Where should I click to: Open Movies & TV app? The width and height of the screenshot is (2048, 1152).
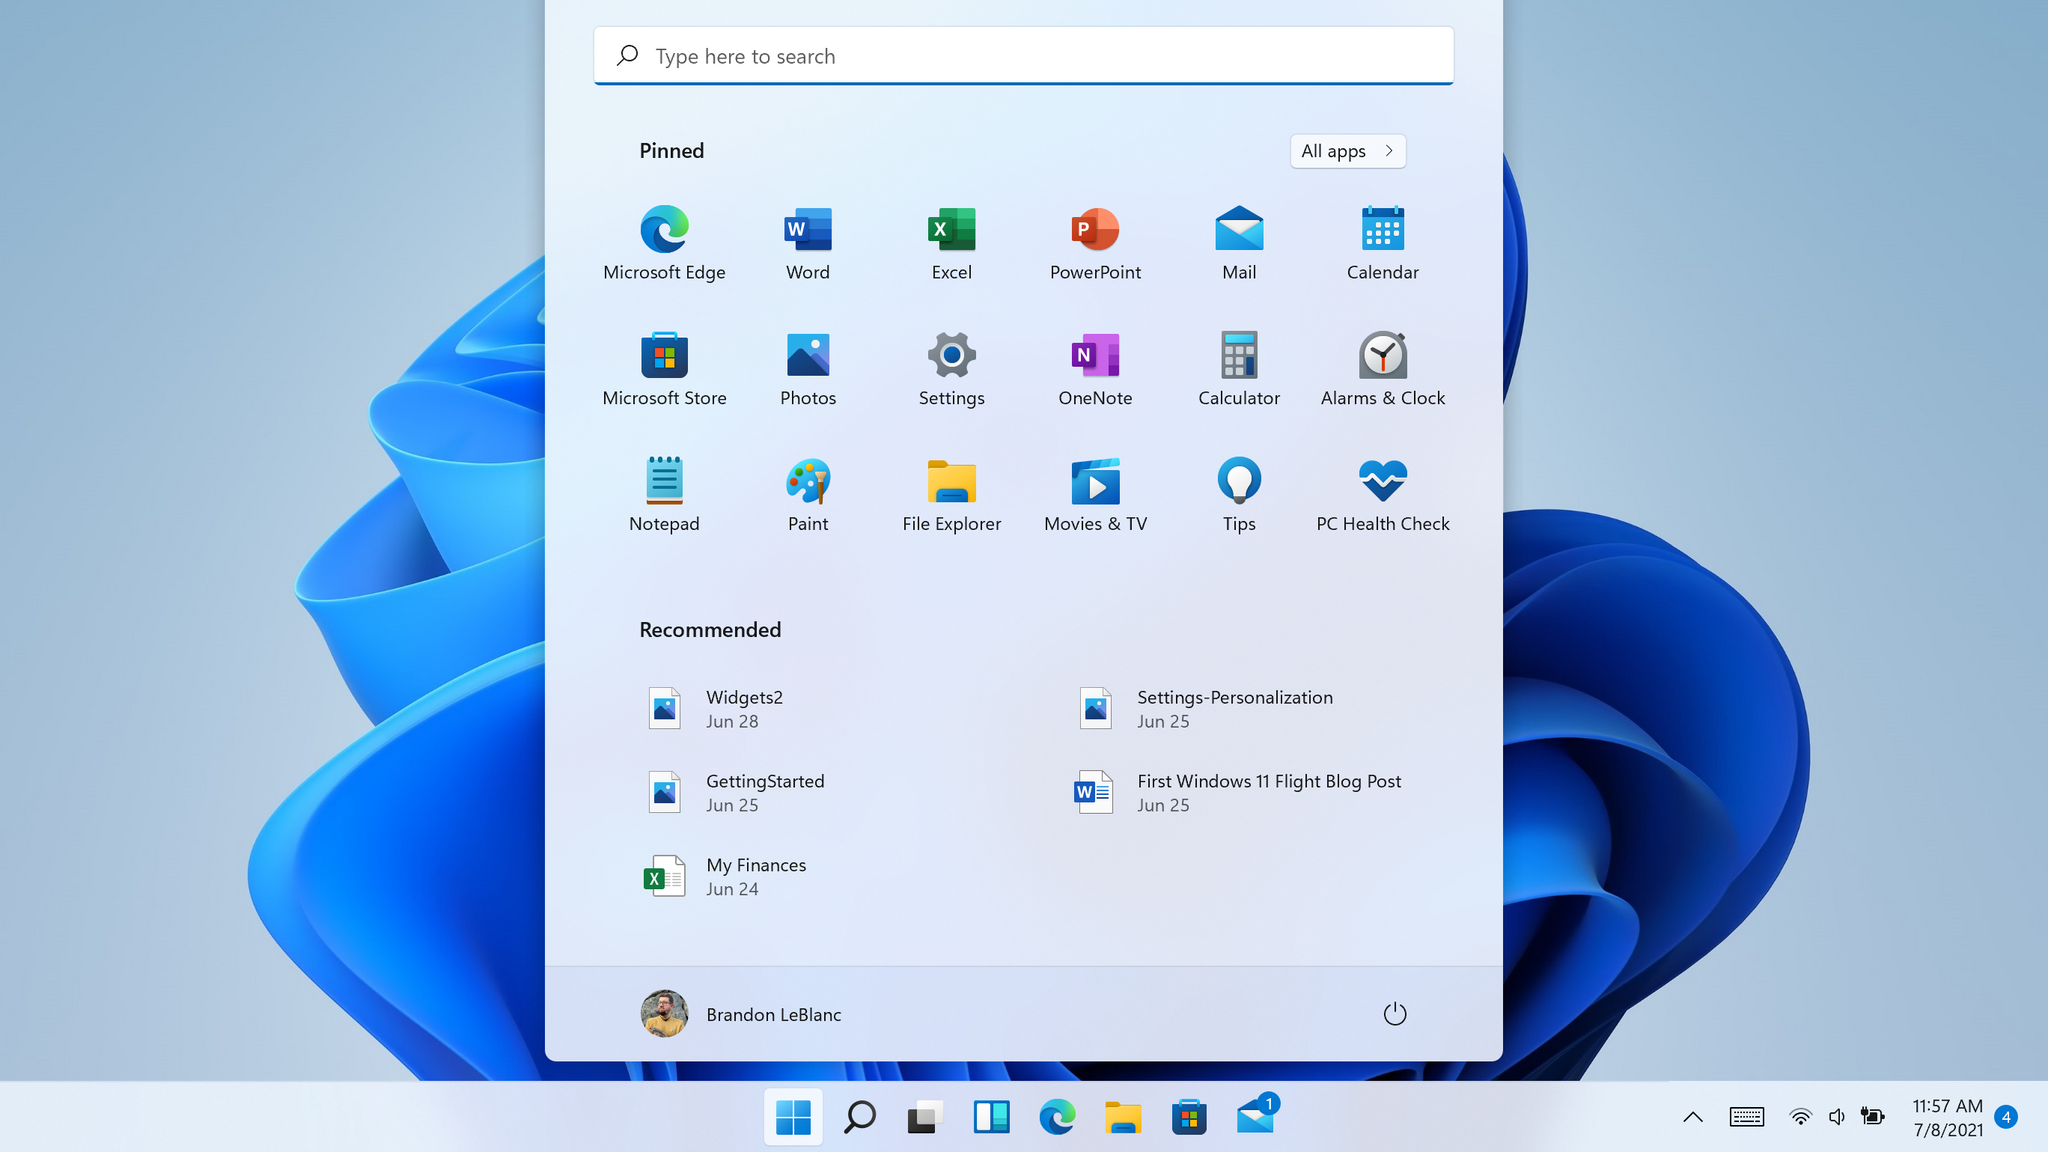1096,491
